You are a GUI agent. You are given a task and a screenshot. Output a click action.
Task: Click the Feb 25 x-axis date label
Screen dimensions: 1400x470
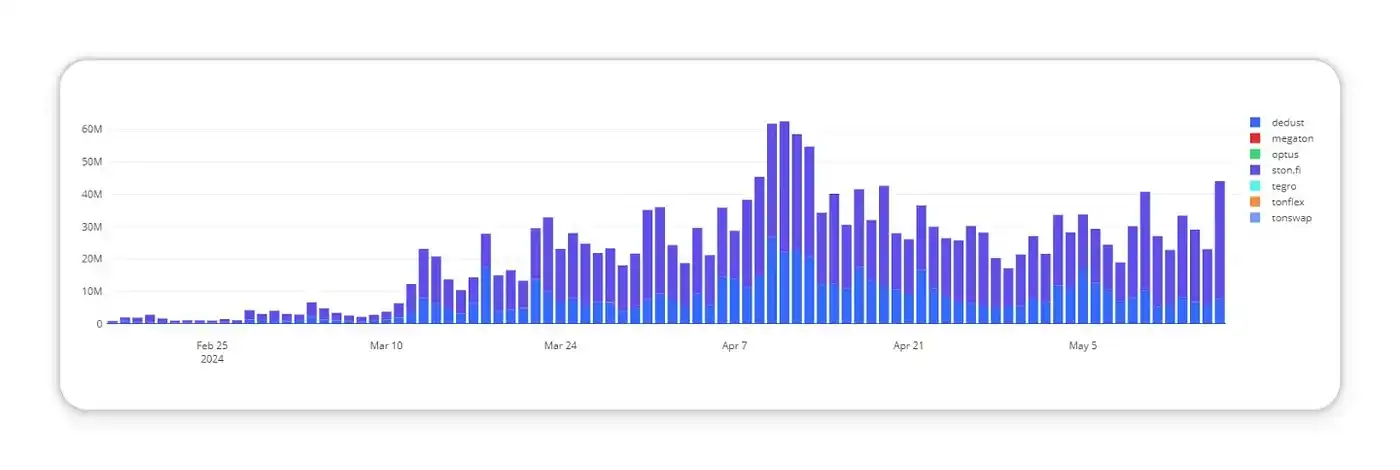[211, 346]
